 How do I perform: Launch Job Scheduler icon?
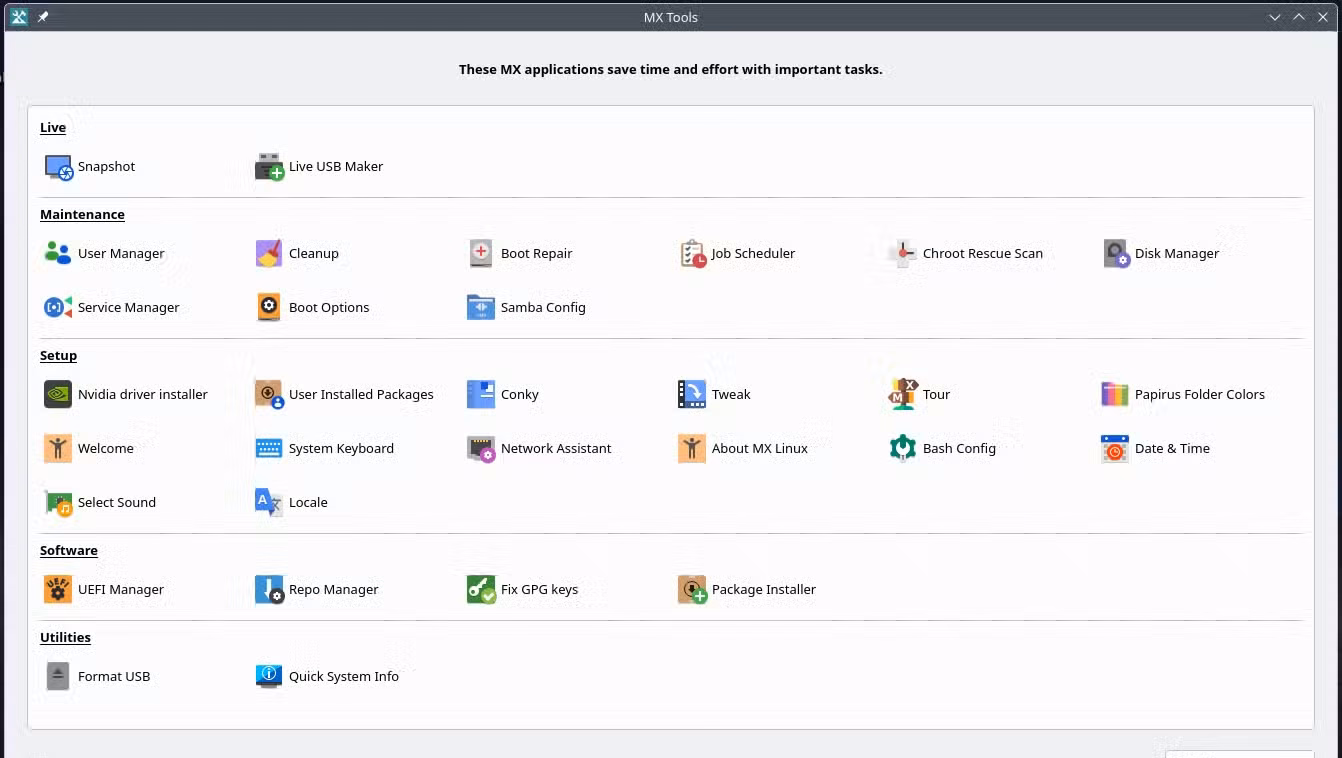pos(693,254)
